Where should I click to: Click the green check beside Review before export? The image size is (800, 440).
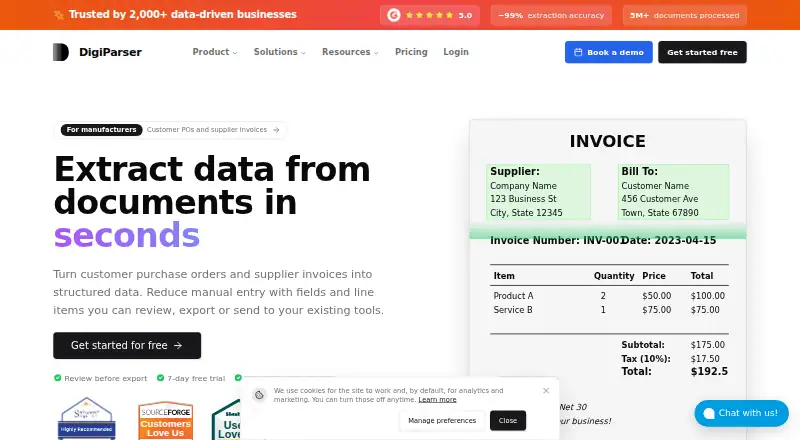click(58, 378)
